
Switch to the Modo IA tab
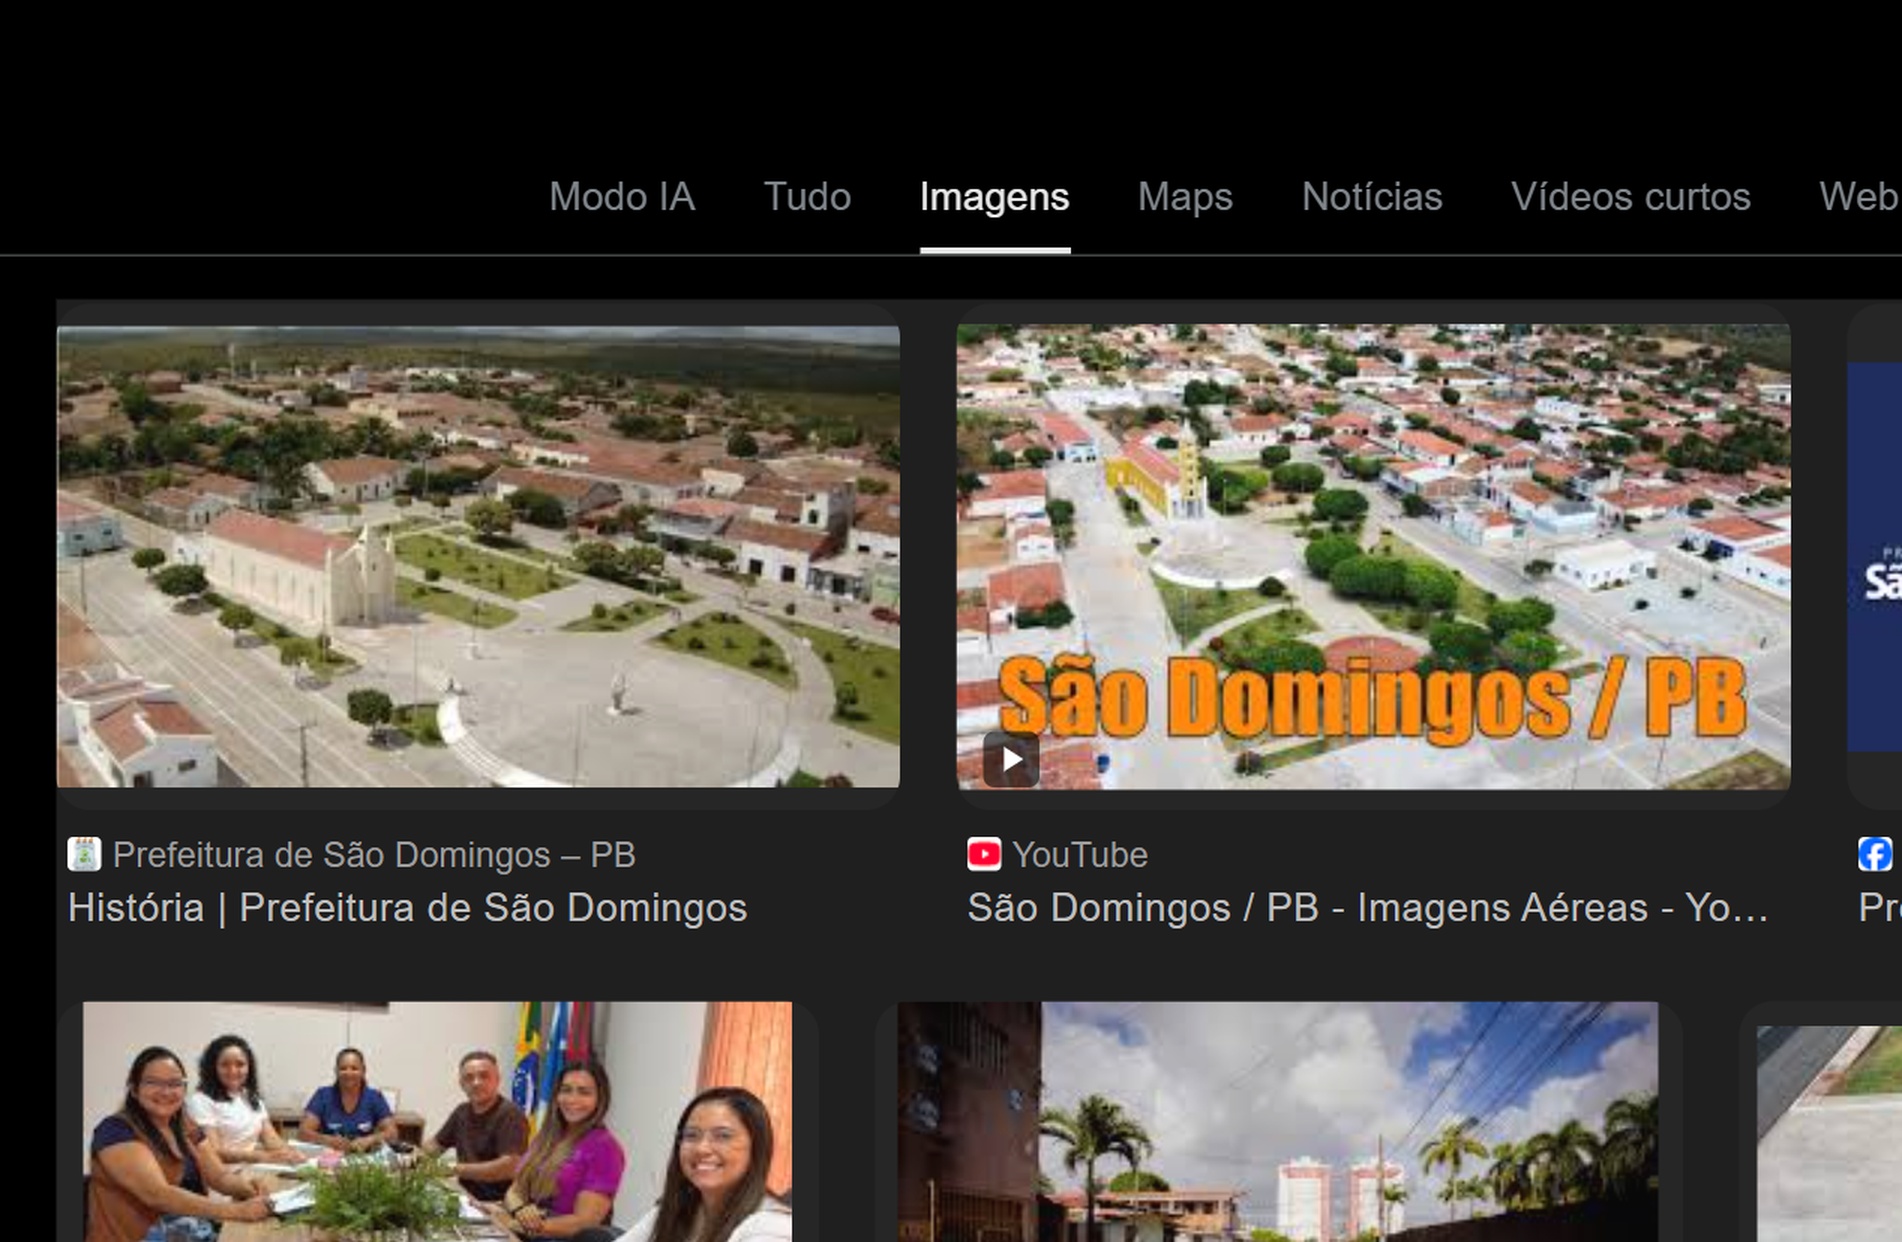coord(621,197)
